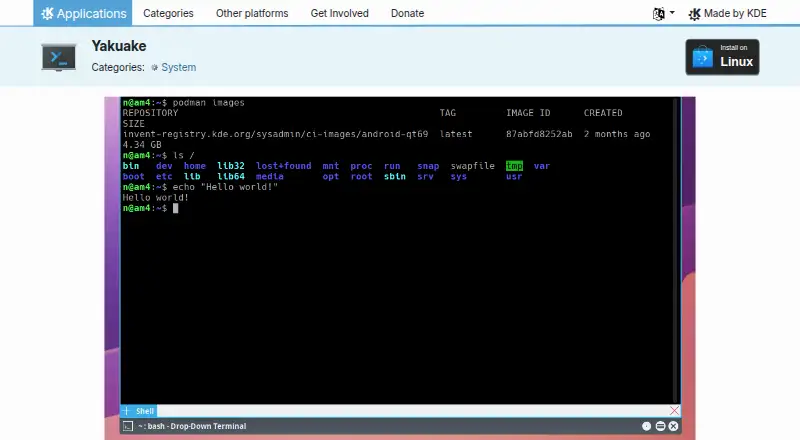Click the 'Hello world!' output line
This screenshot has height=440, width=800.
[x=156, y=198]
